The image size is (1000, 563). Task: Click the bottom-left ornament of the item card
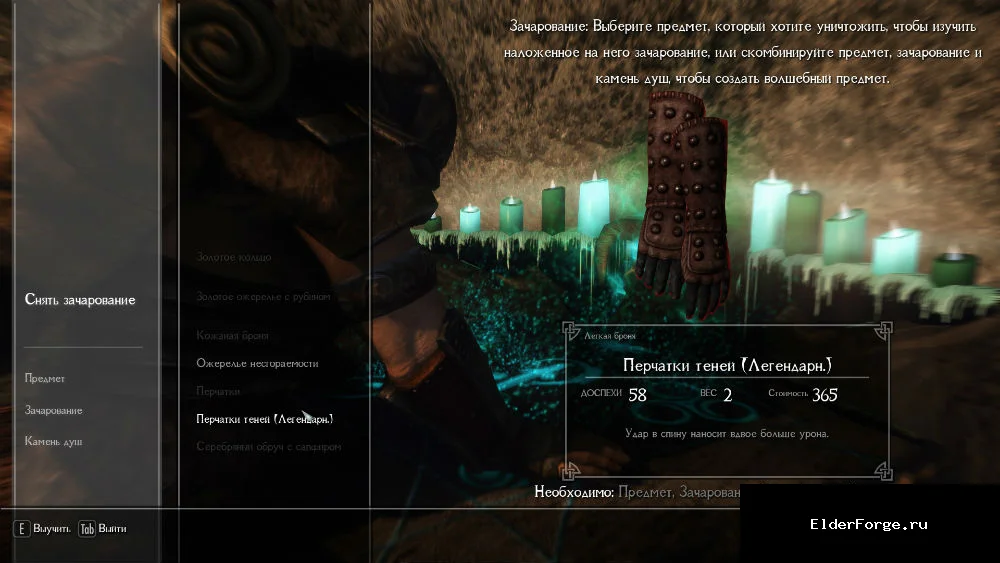(569, 470)
